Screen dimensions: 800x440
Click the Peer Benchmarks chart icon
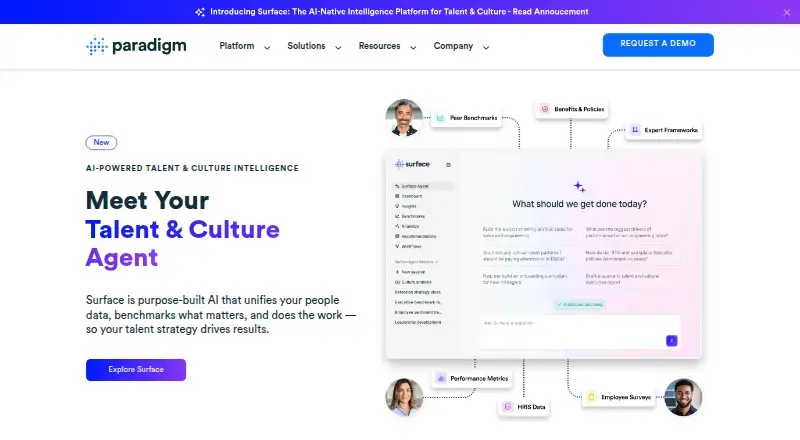click(440, 118)
